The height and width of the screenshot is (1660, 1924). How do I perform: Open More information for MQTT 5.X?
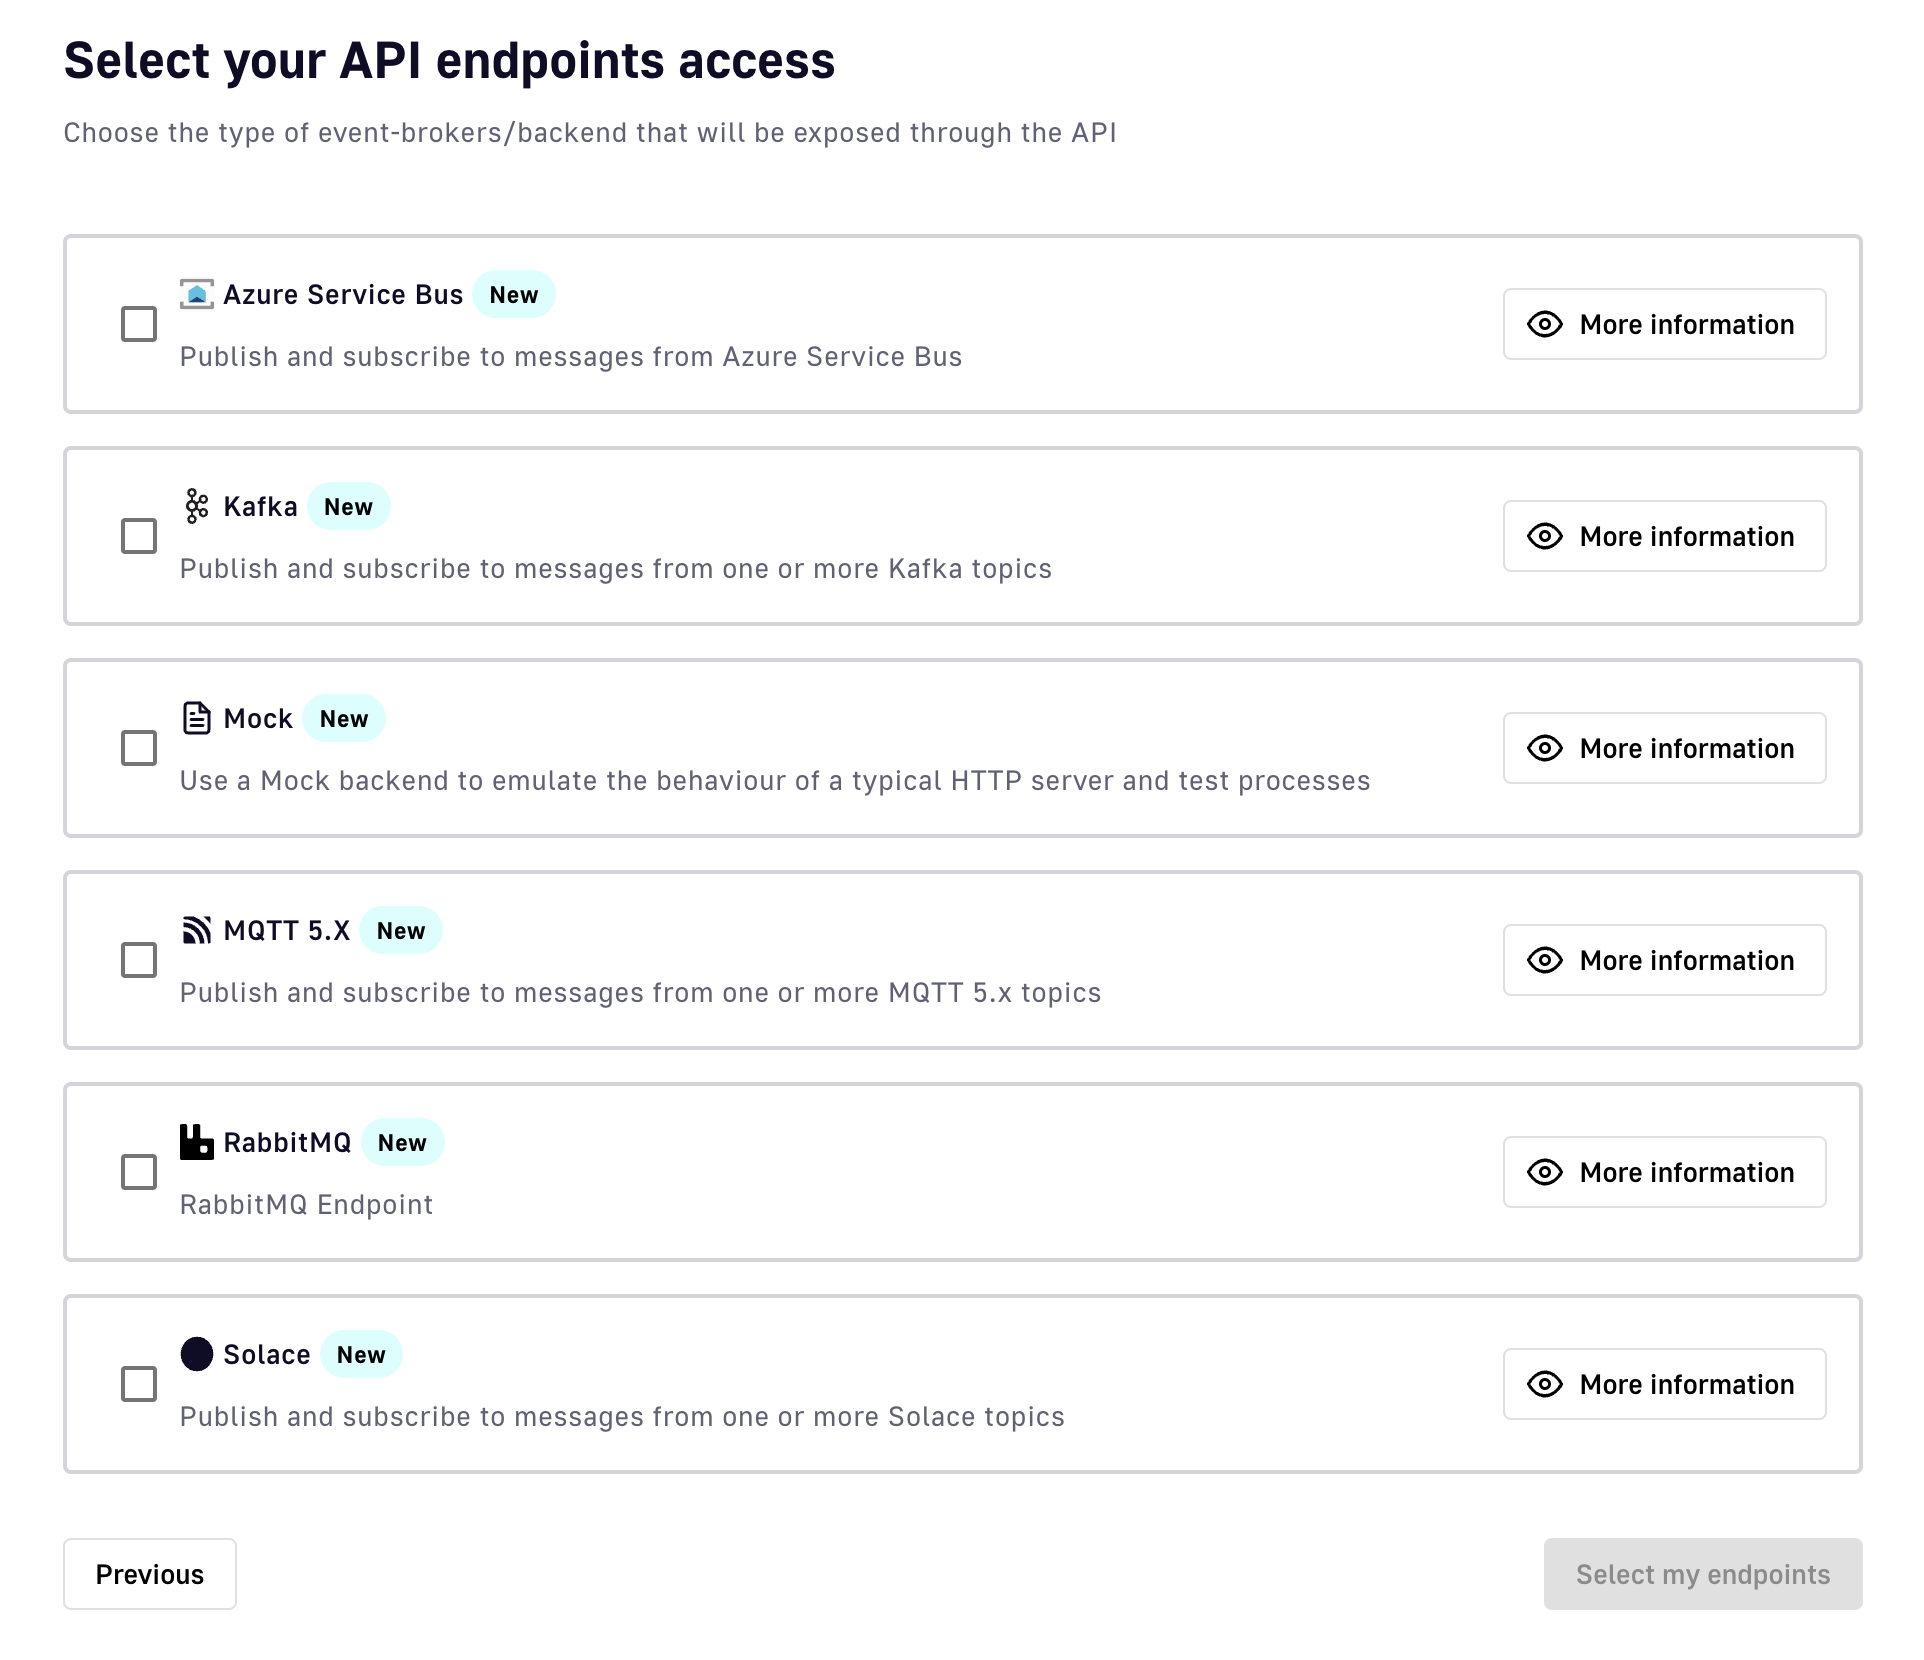tap(1664, 960)
